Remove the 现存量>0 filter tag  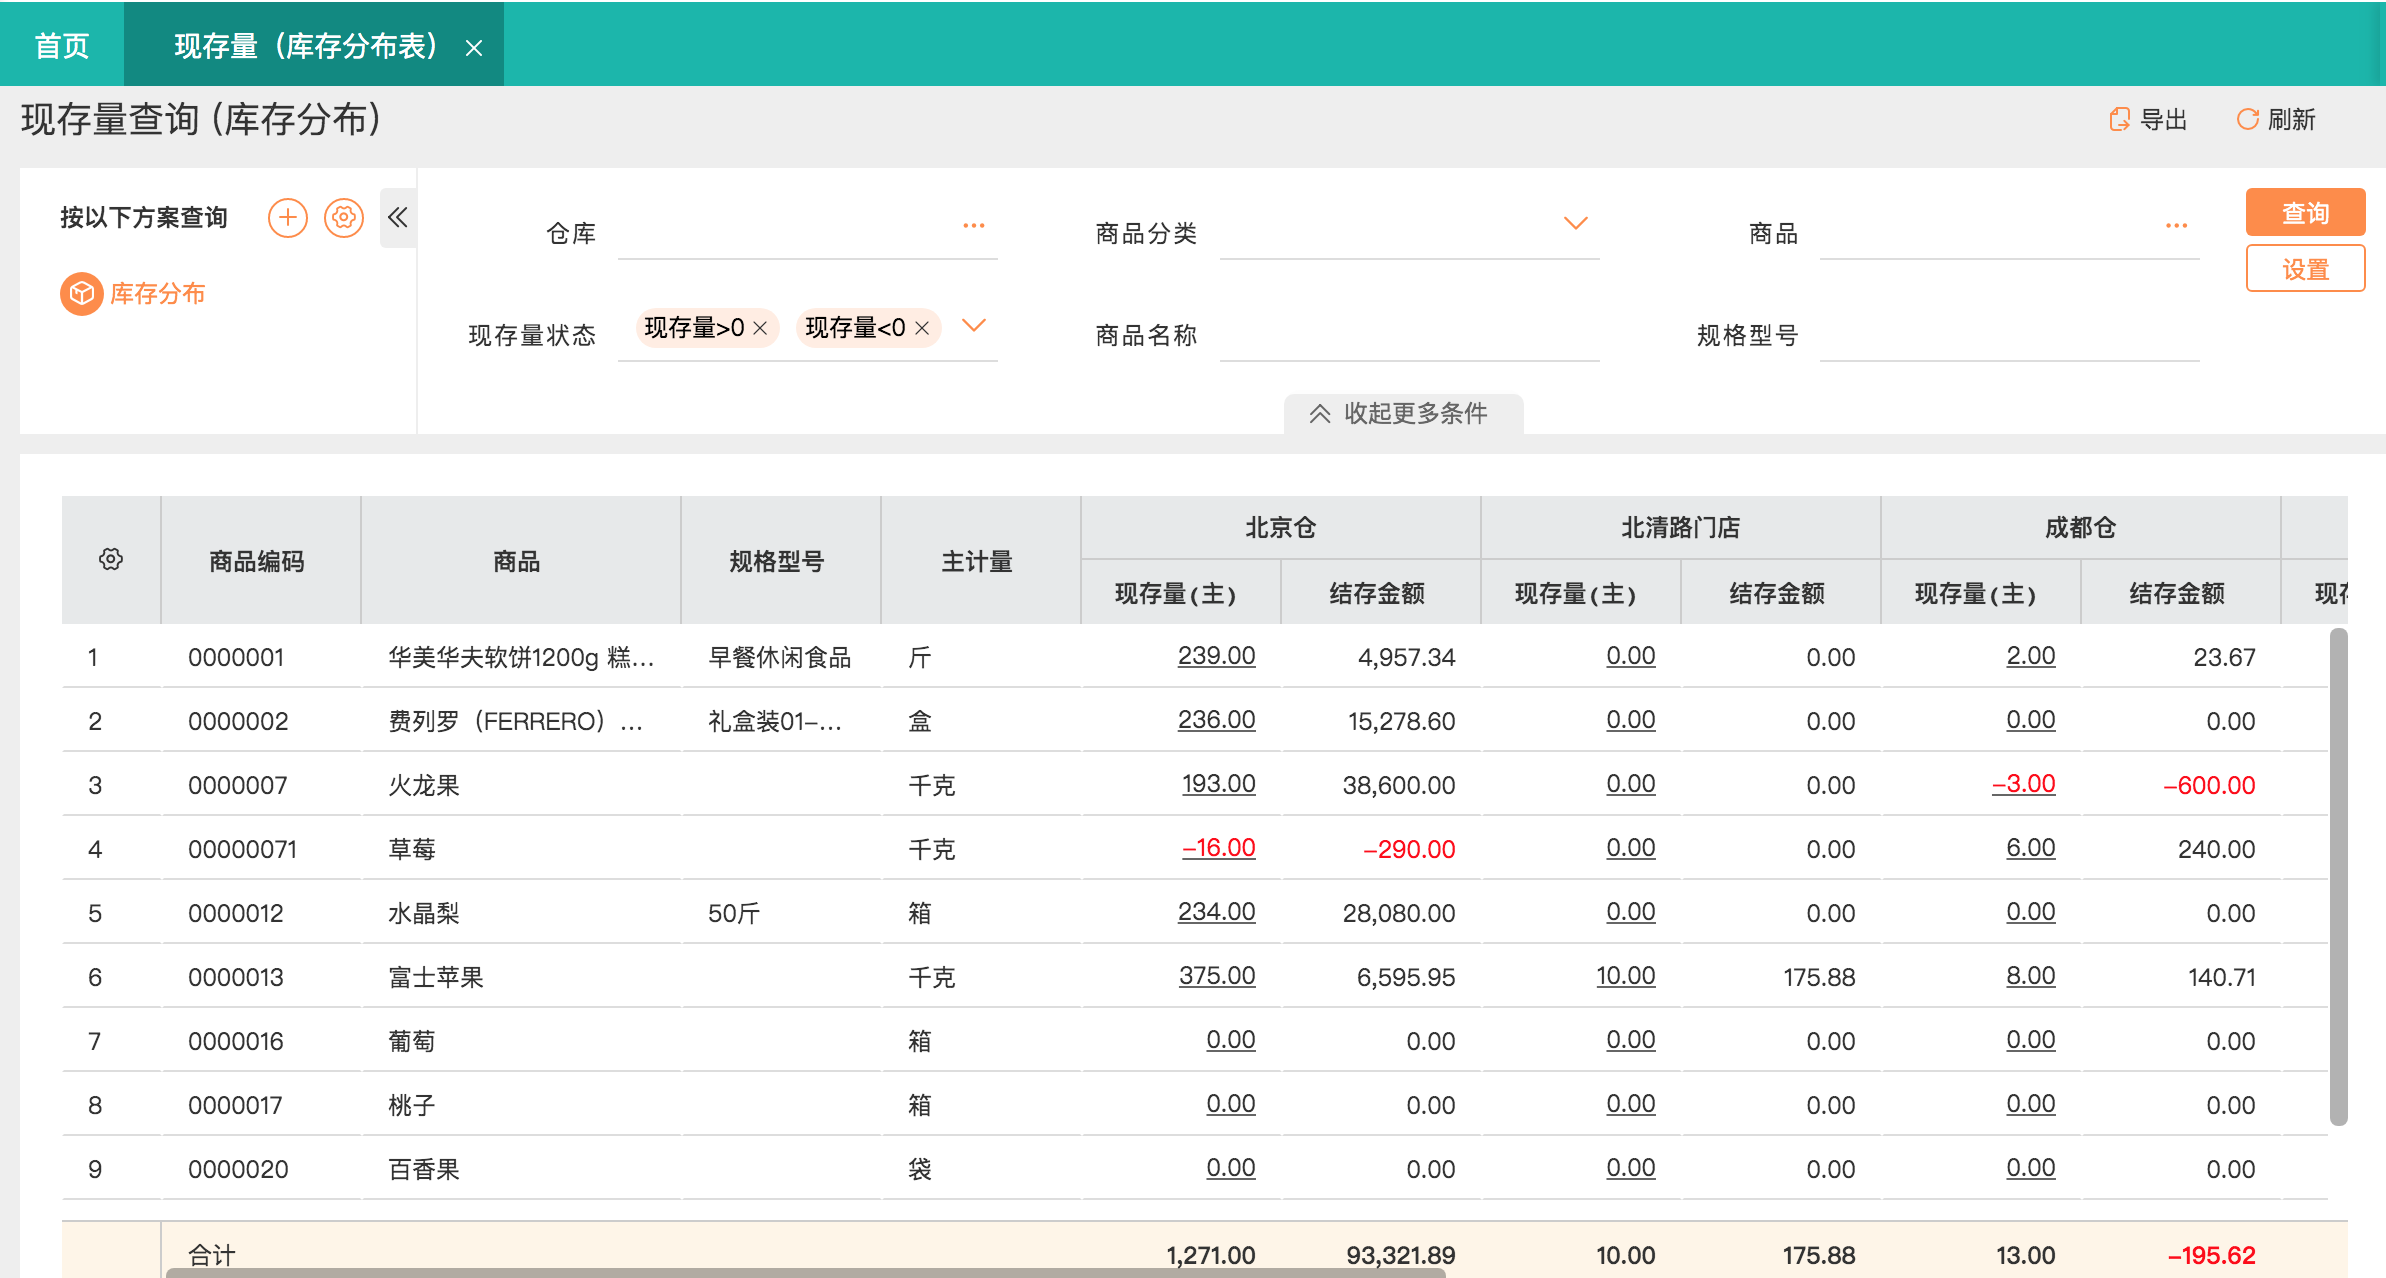tap(757, 328)
